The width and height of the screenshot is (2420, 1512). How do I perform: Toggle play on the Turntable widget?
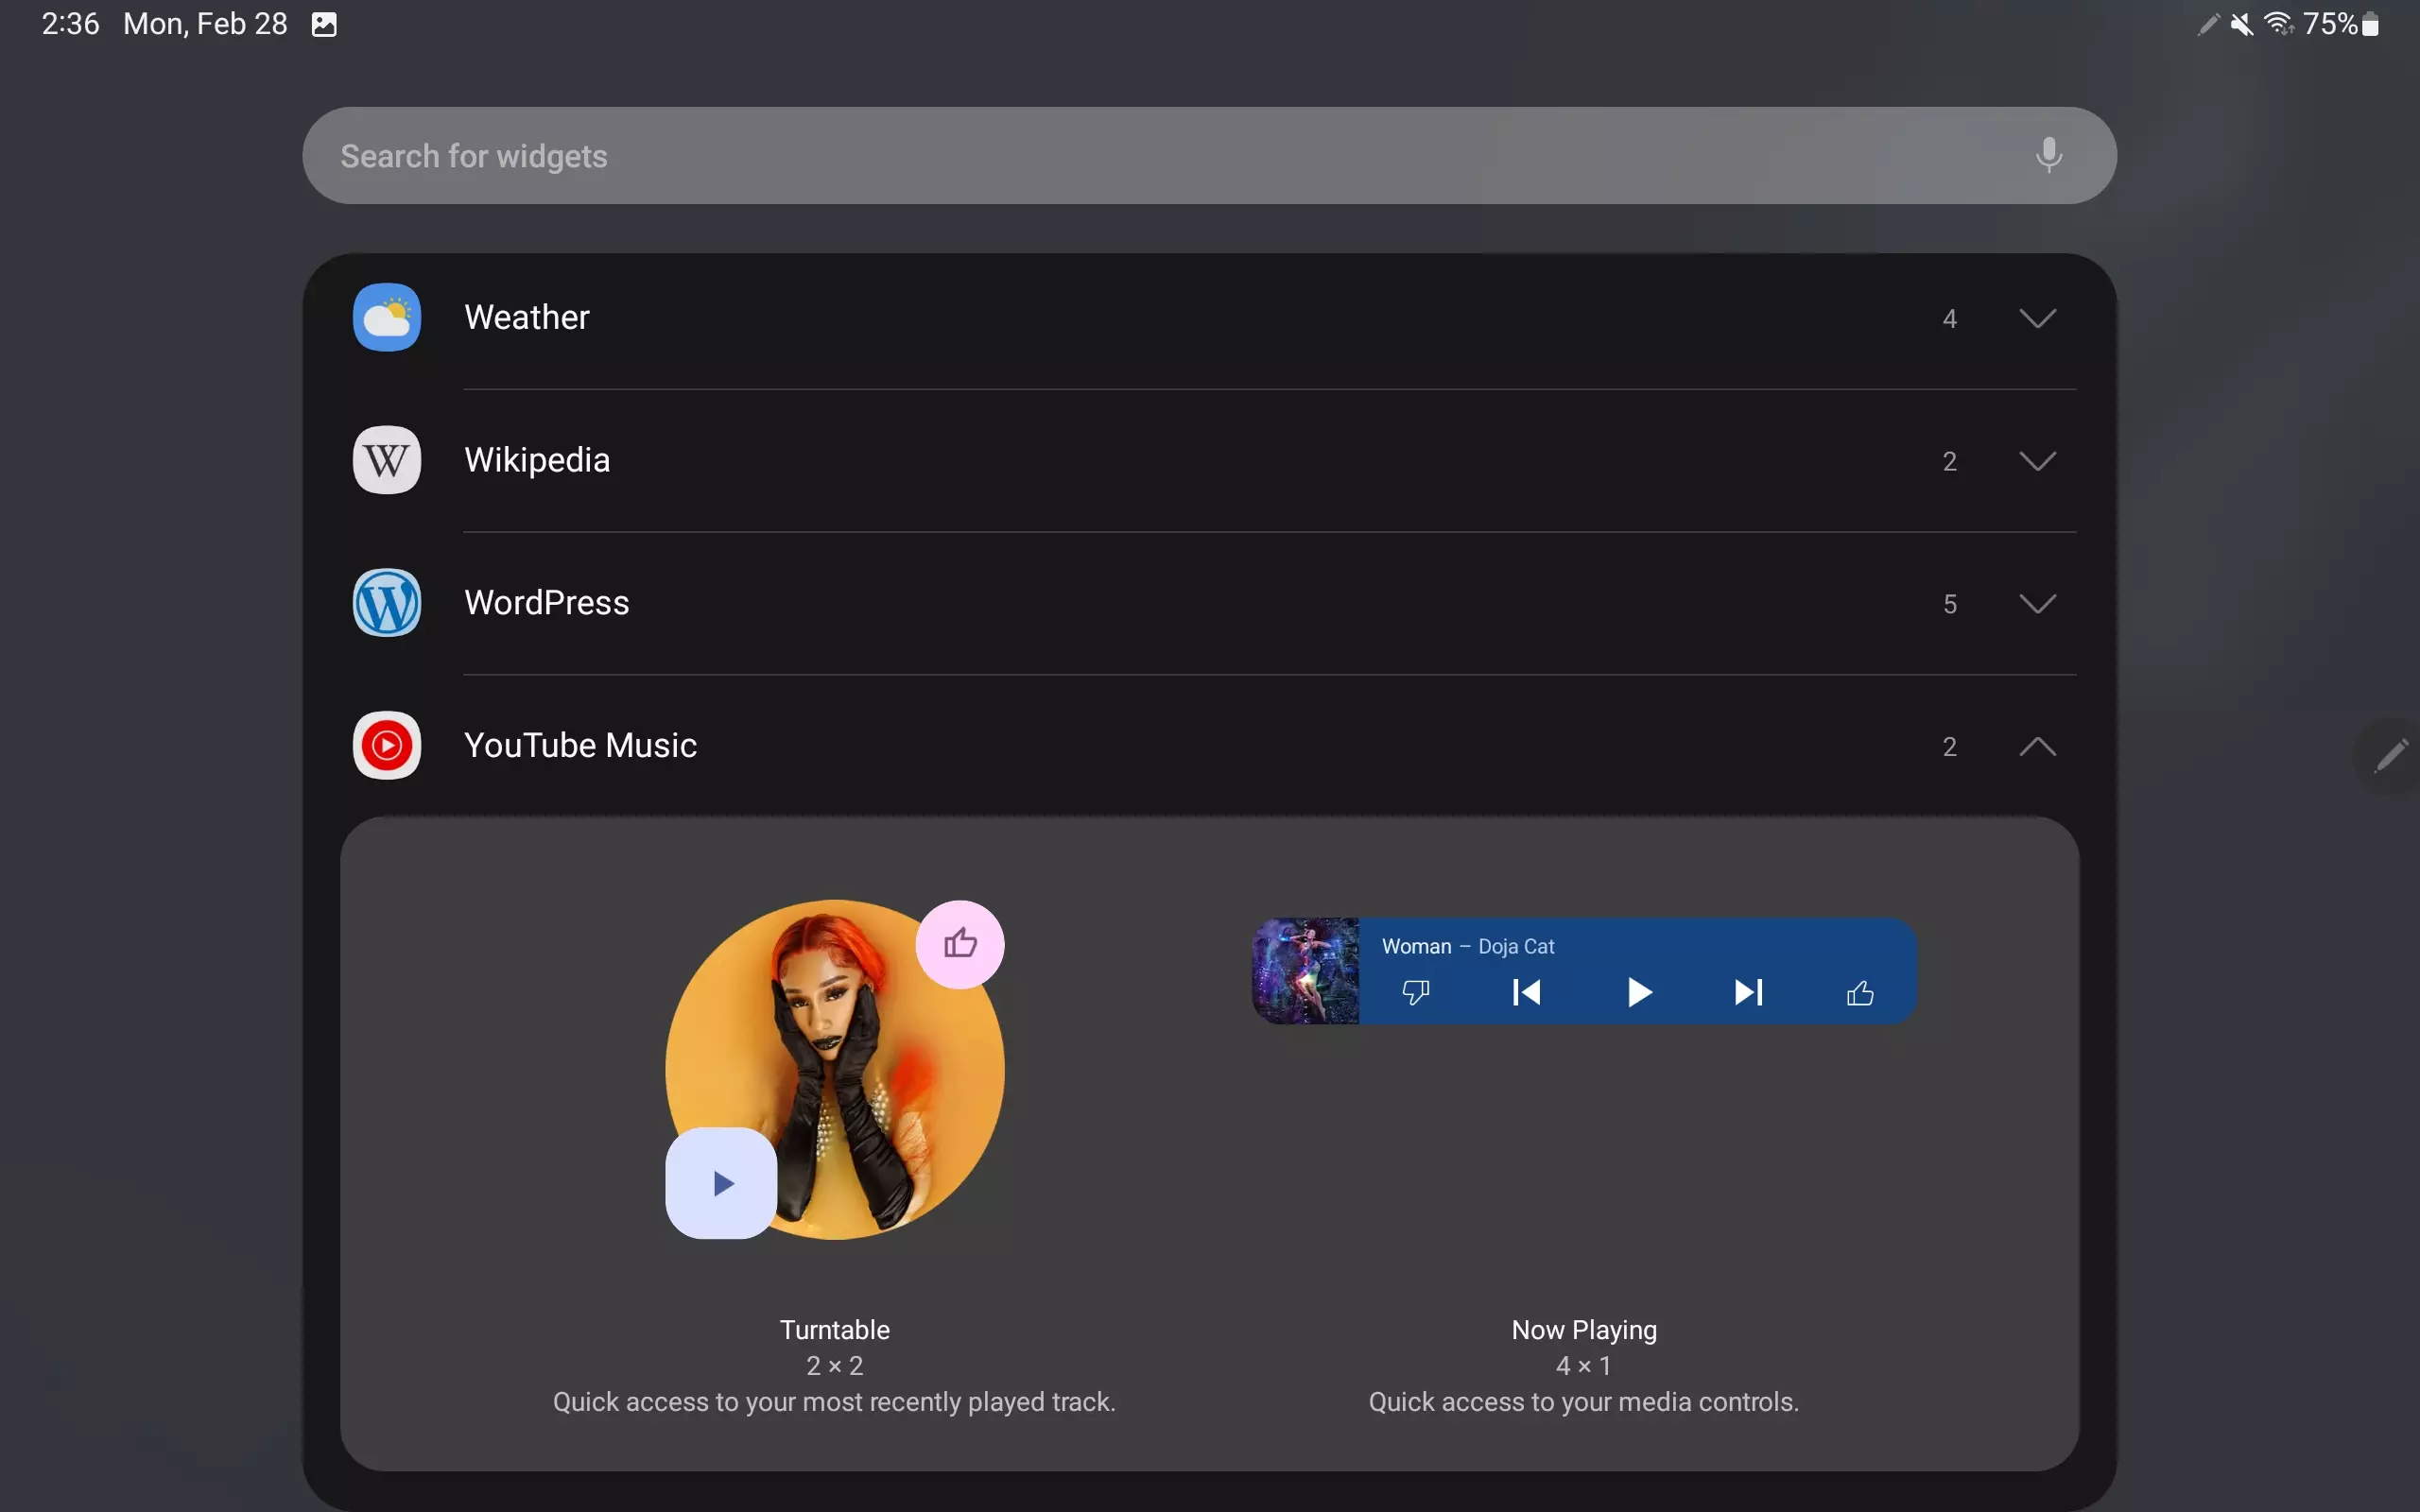723,1184
